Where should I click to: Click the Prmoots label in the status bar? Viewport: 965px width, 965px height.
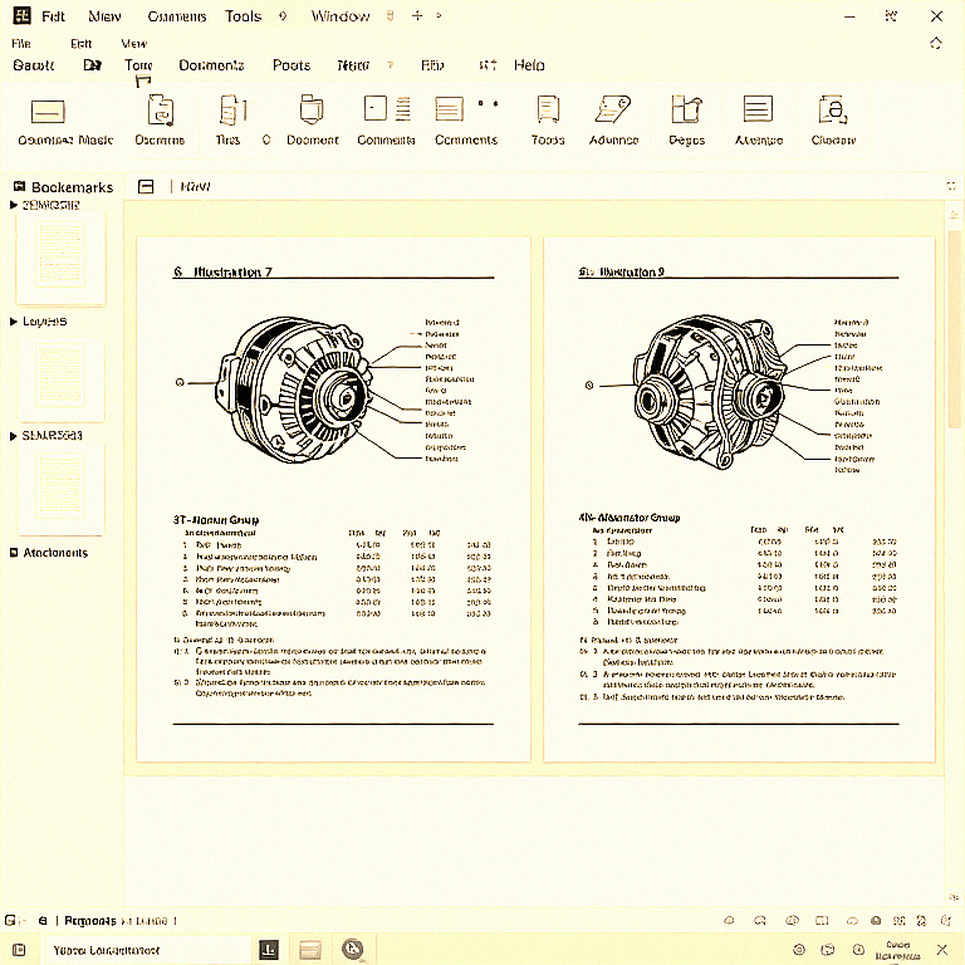point(90,921)
